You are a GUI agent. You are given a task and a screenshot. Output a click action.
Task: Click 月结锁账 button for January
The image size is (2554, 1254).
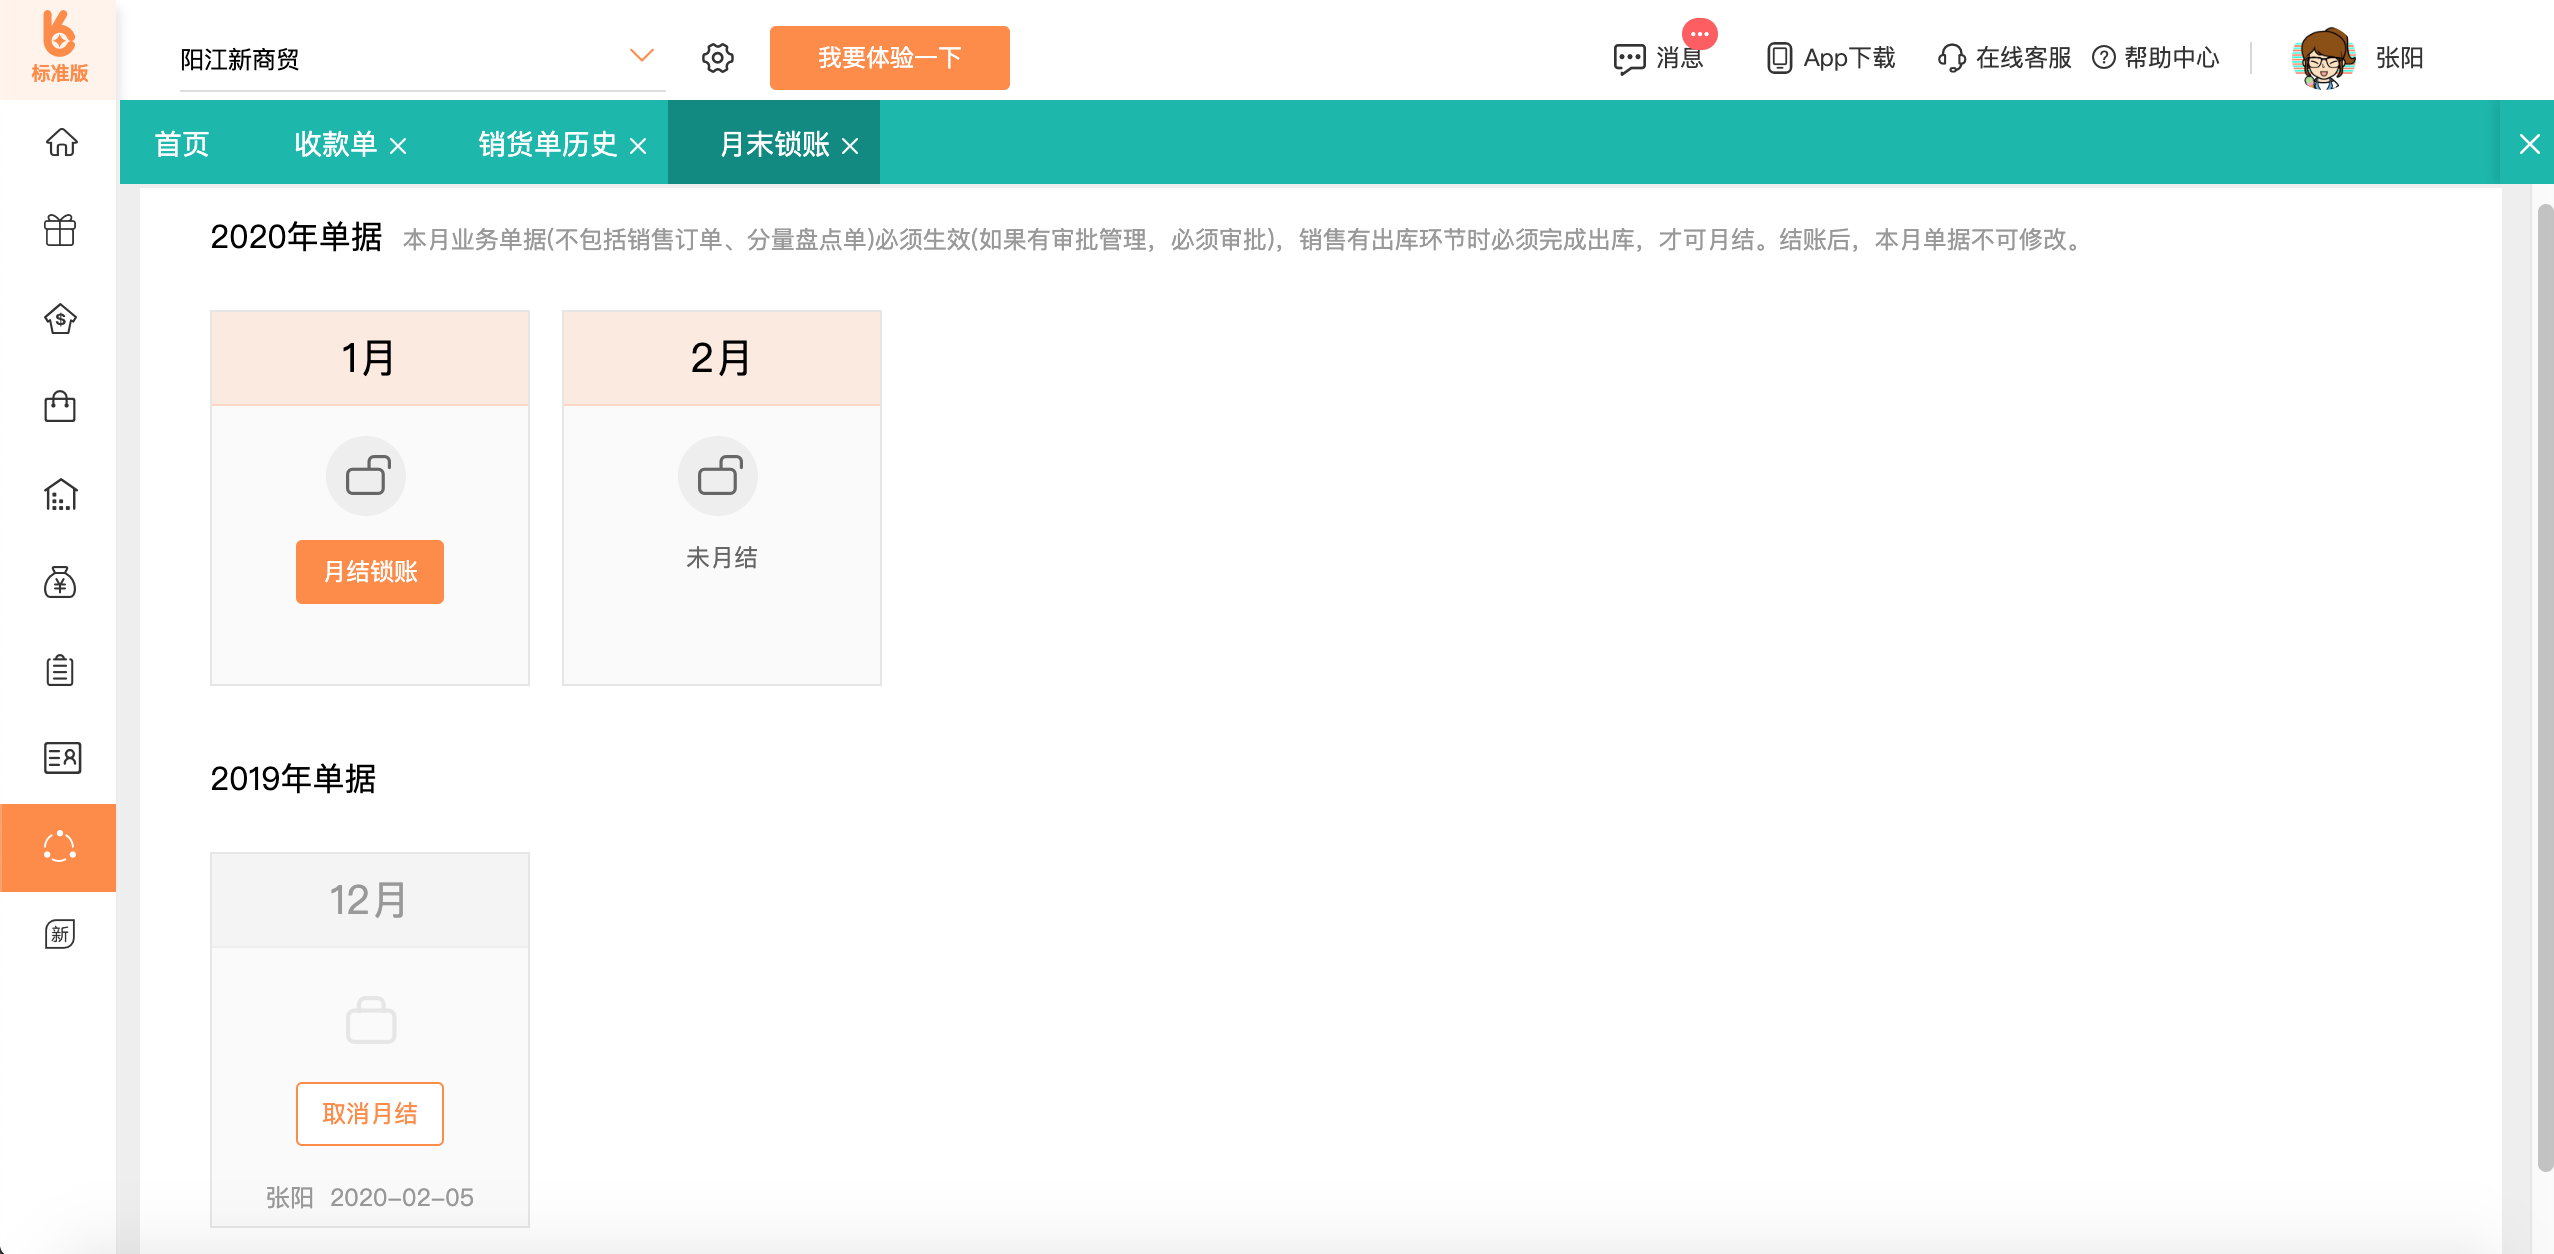pos(370,572)
